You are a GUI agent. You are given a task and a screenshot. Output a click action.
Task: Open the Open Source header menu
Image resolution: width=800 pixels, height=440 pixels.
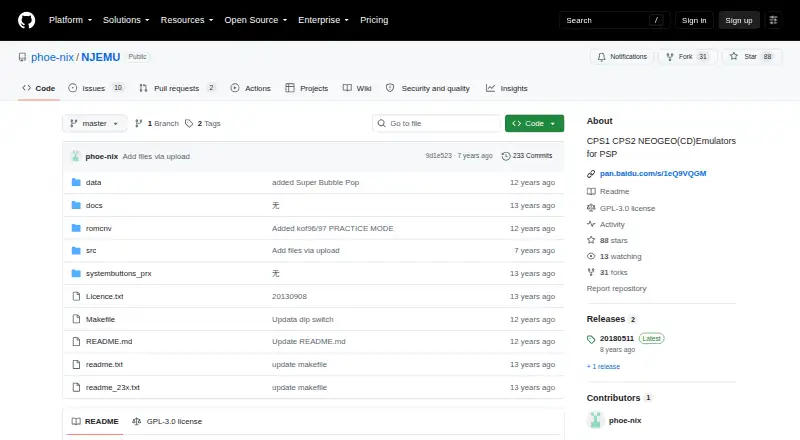click(x=256, y=20)
